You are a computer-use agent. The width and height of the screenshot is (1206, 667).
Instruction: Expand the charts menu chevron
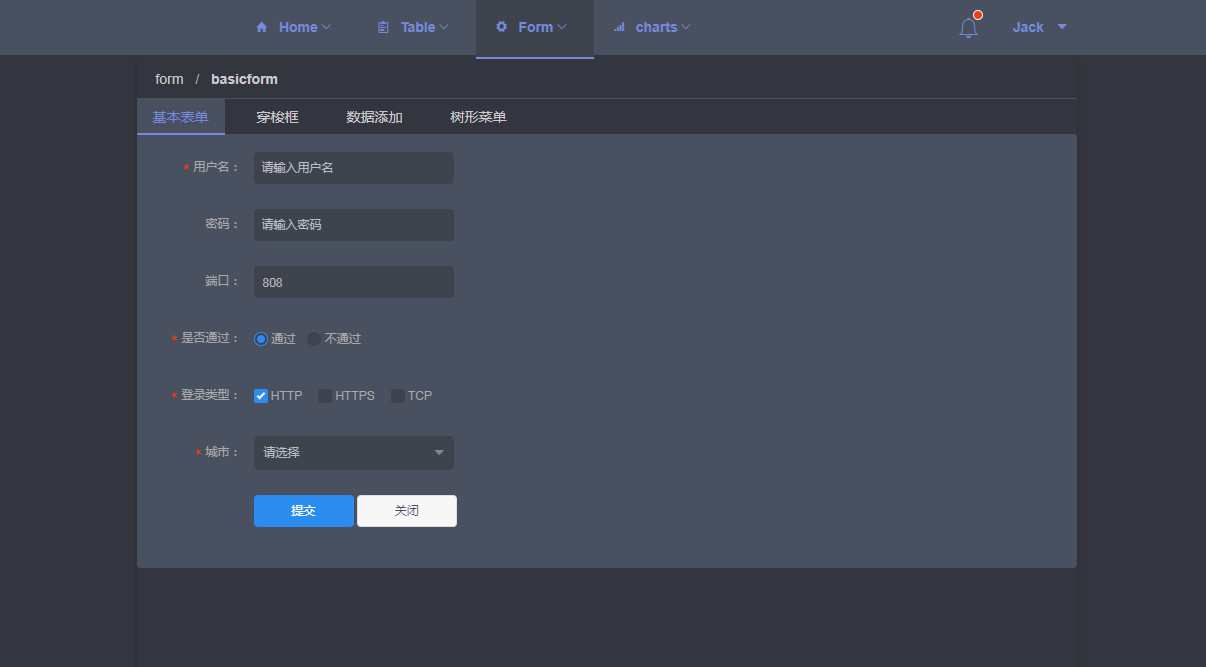[686, 28]
